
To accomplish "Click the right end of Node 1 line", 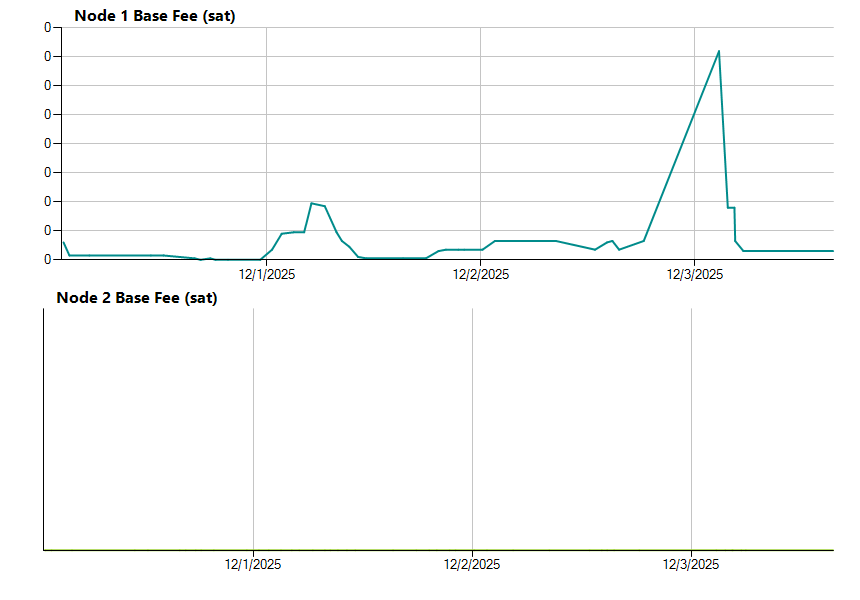I will [832, 251].
